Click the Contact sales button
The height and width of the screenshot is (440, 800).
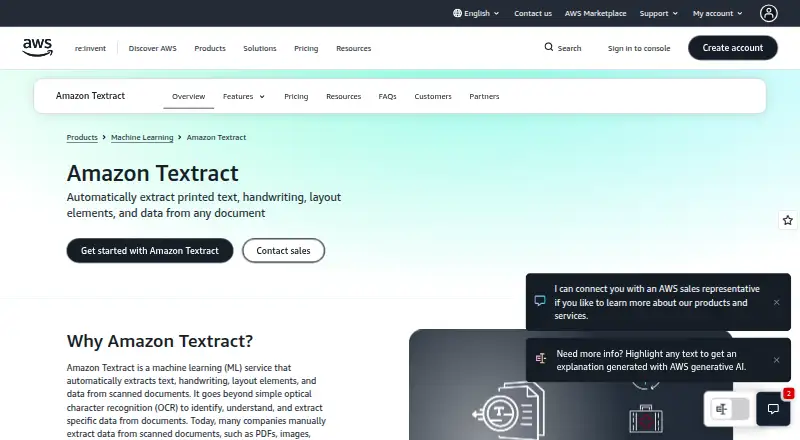coord(283,251)
